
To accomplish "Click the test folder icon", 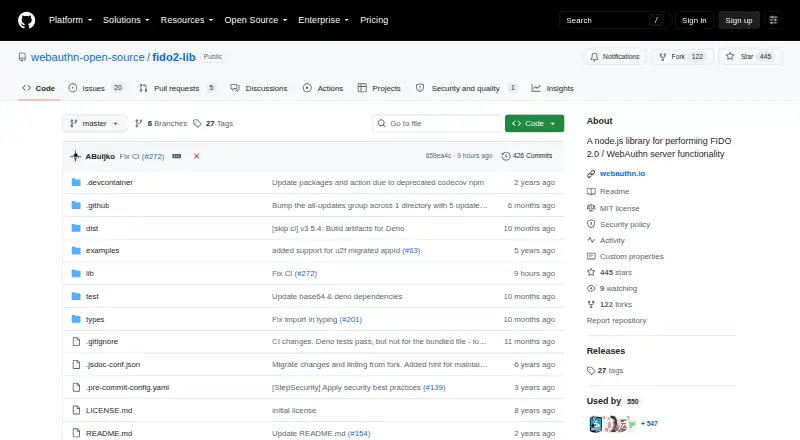I will [76, 297].
